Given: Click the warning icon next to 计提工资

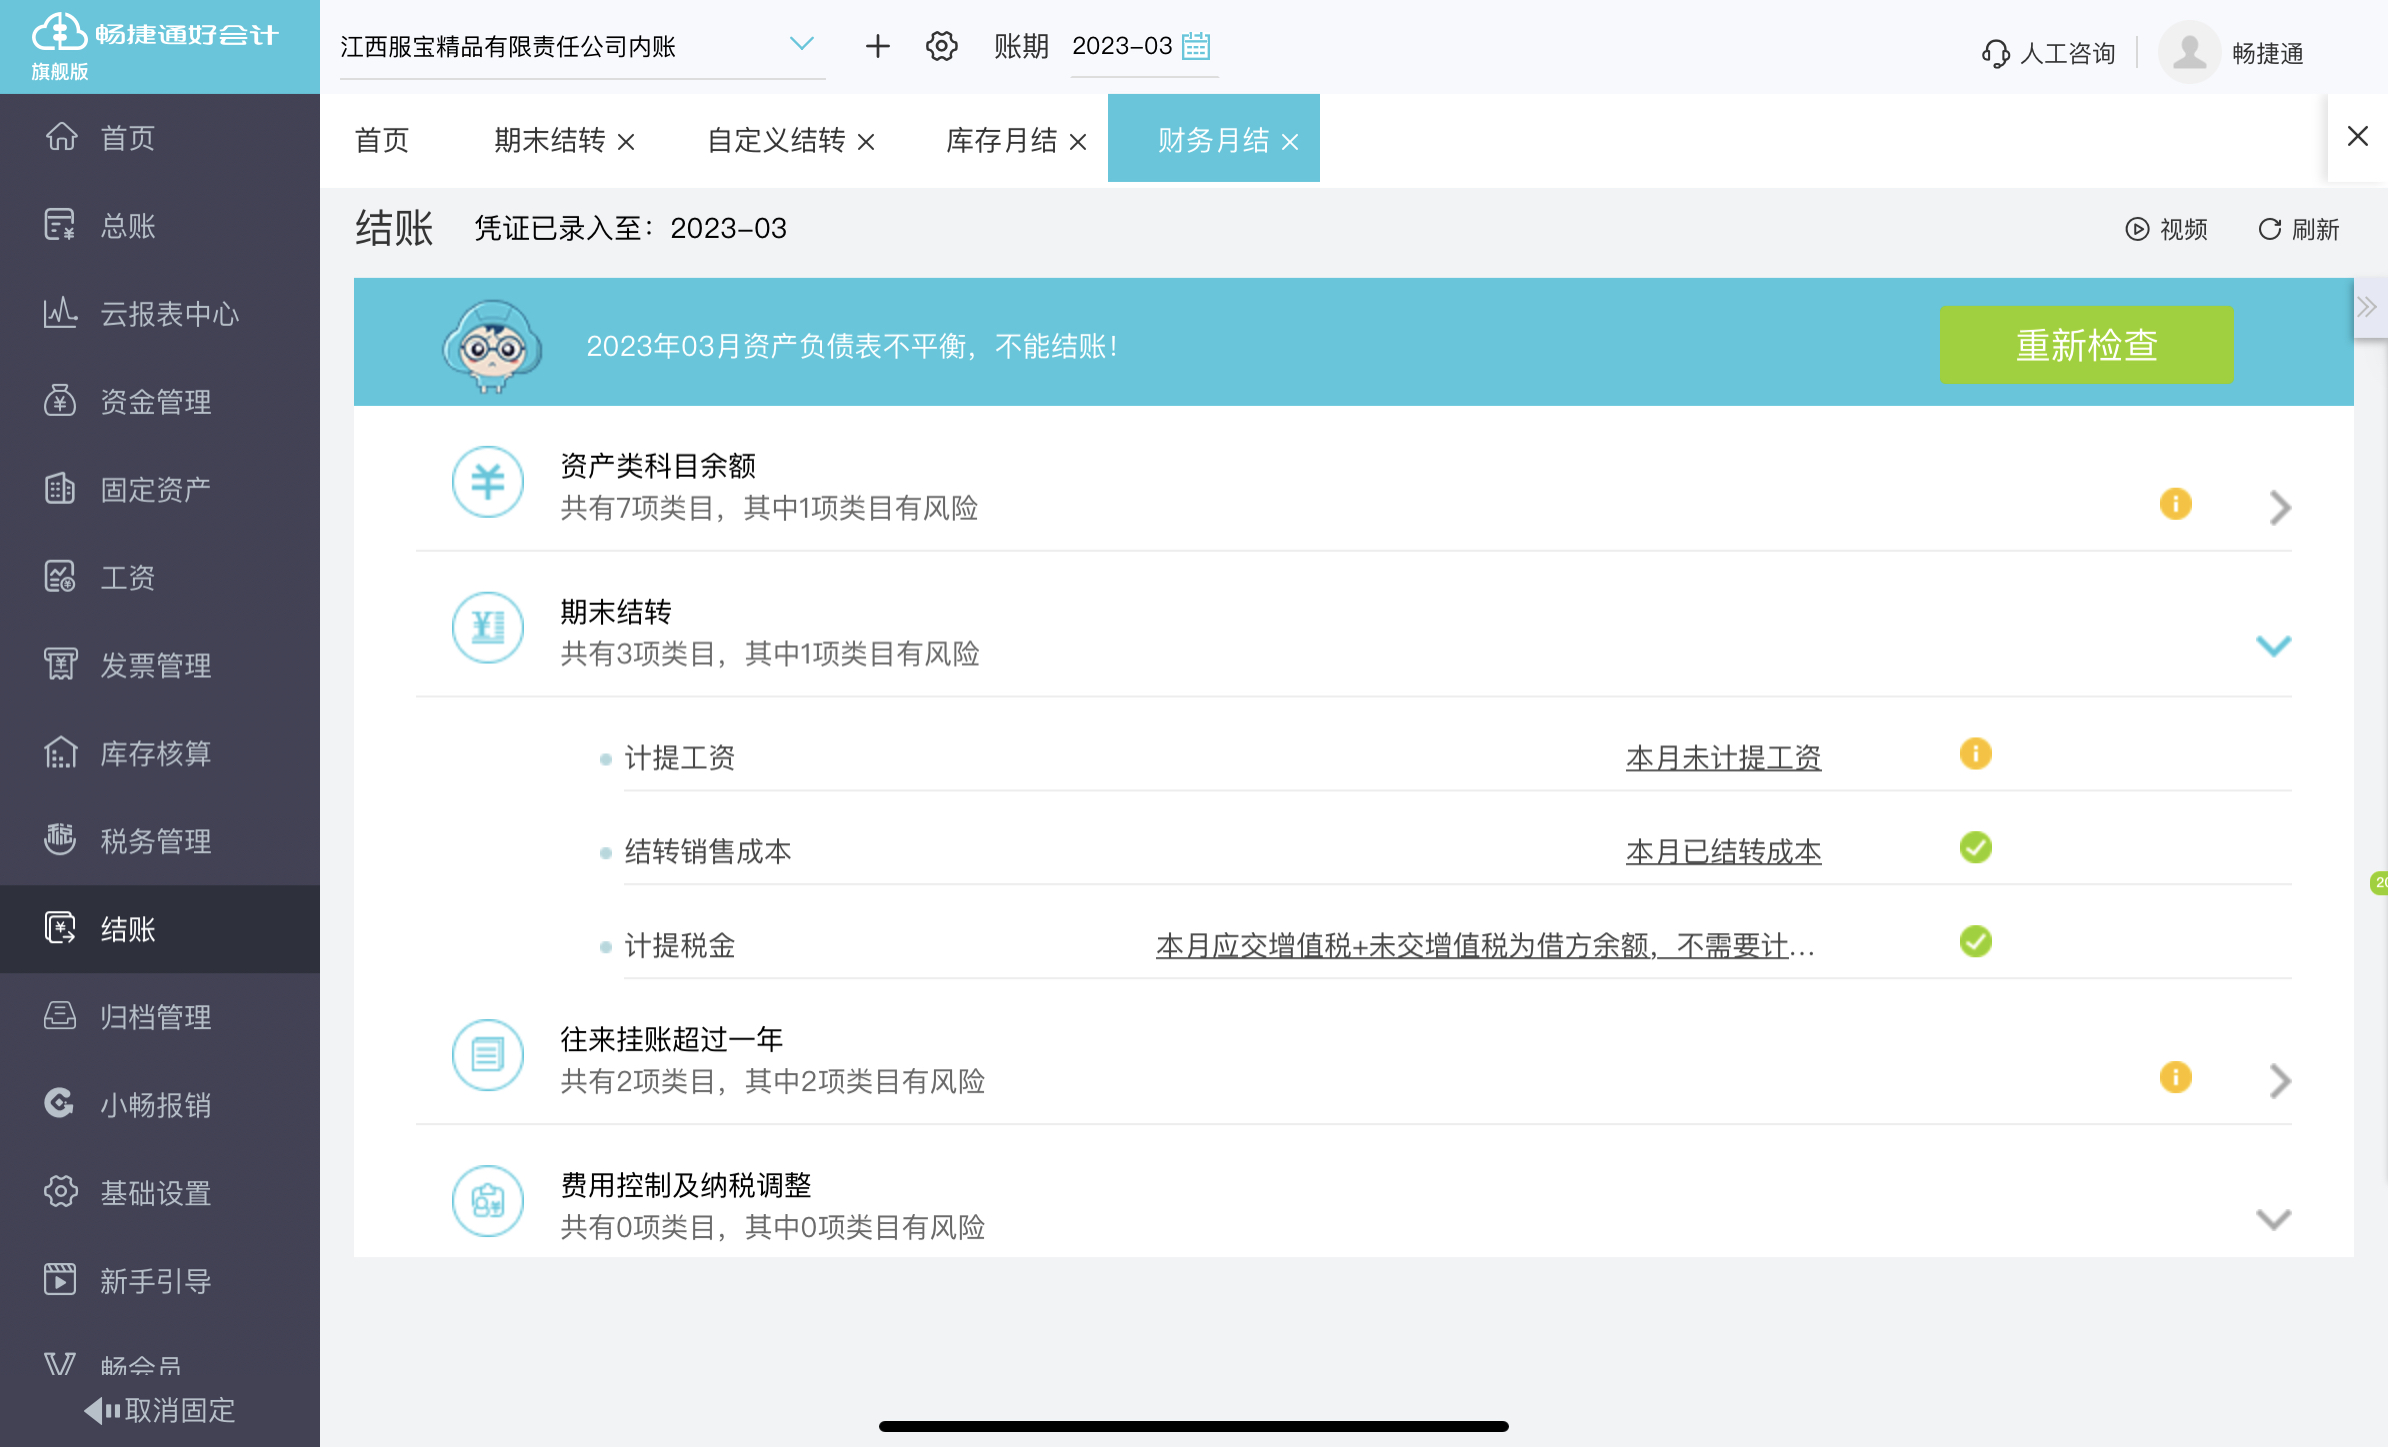Looking at the screenshot, I should [1975, 754].
